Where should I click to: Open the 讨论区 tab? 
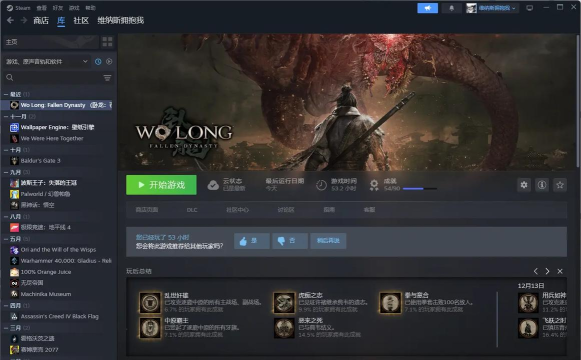(286, 210)
